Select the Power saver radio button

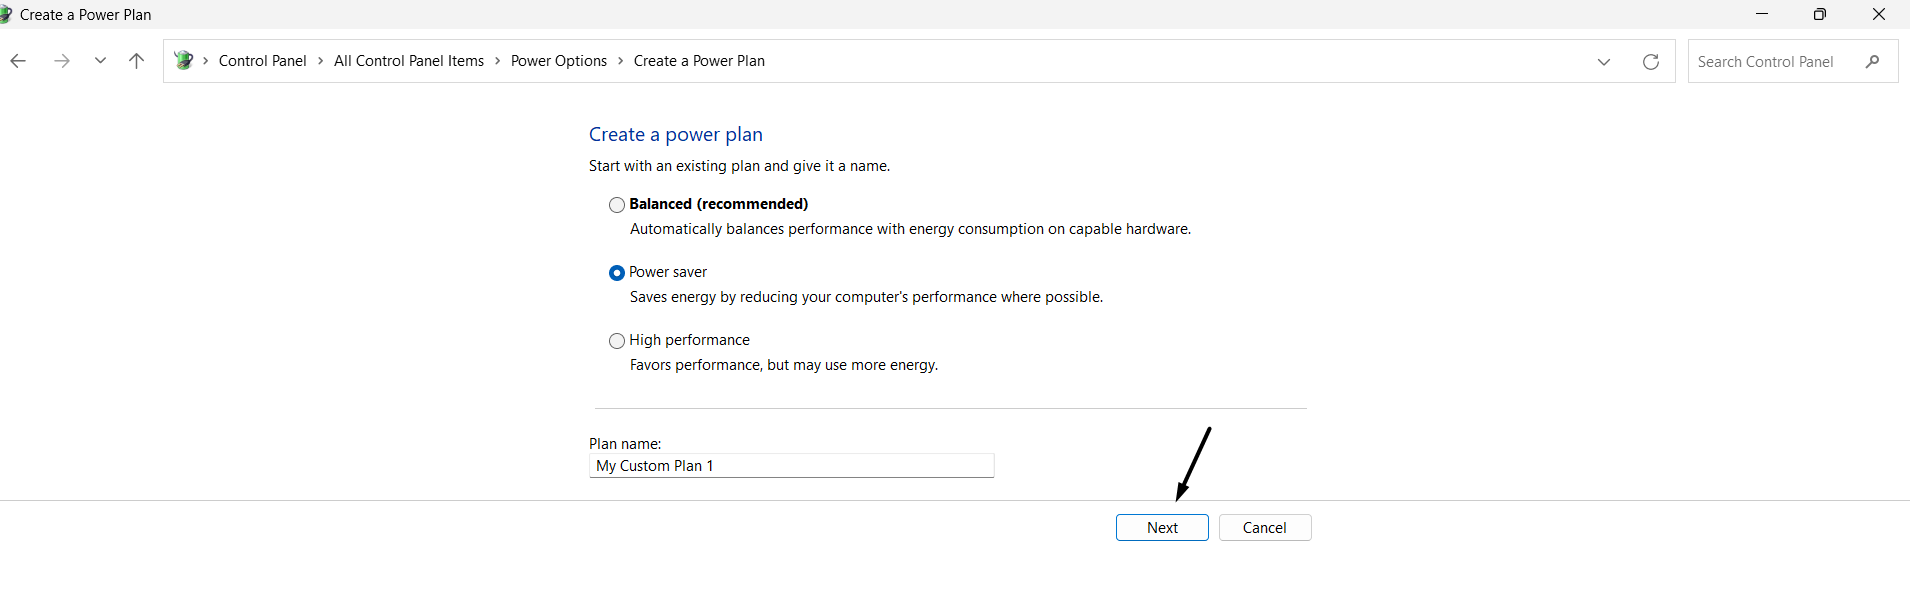pyautogui.click(x=617, y=273)
